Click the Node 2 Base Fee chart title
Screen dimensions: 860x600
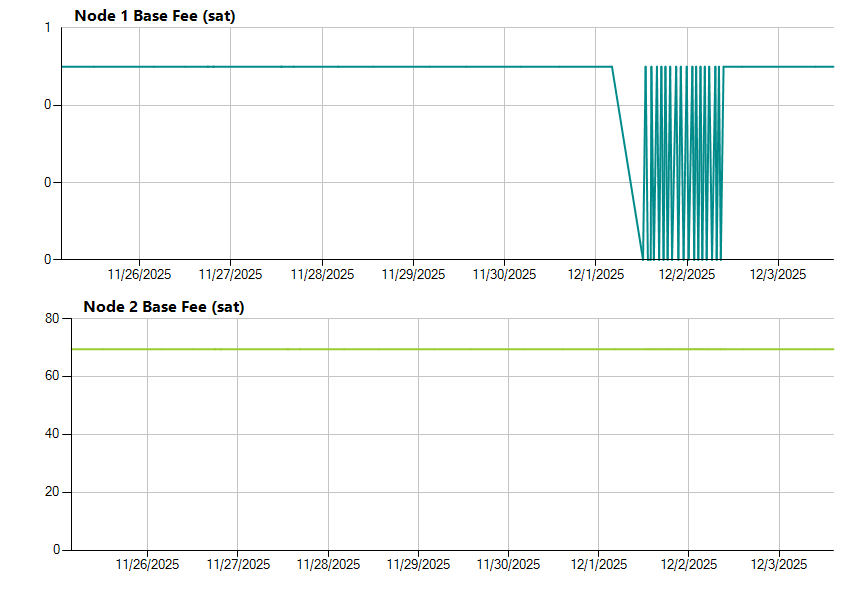click(164, 307)
